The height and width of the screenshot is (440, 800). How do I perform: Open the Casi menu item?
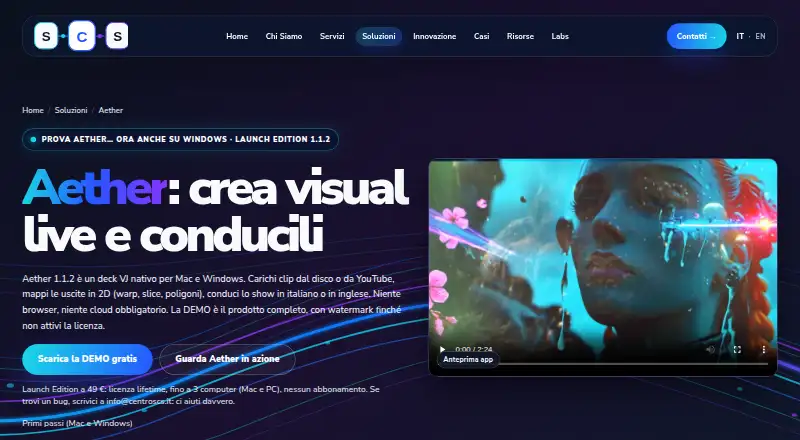click(x=482, y=36)
